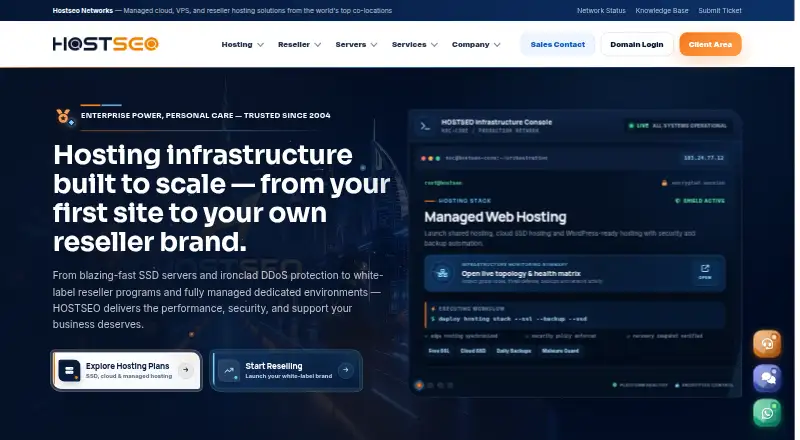Open the orange Client Area button
This screenshot has width=800, height=440.
point(710,44)
